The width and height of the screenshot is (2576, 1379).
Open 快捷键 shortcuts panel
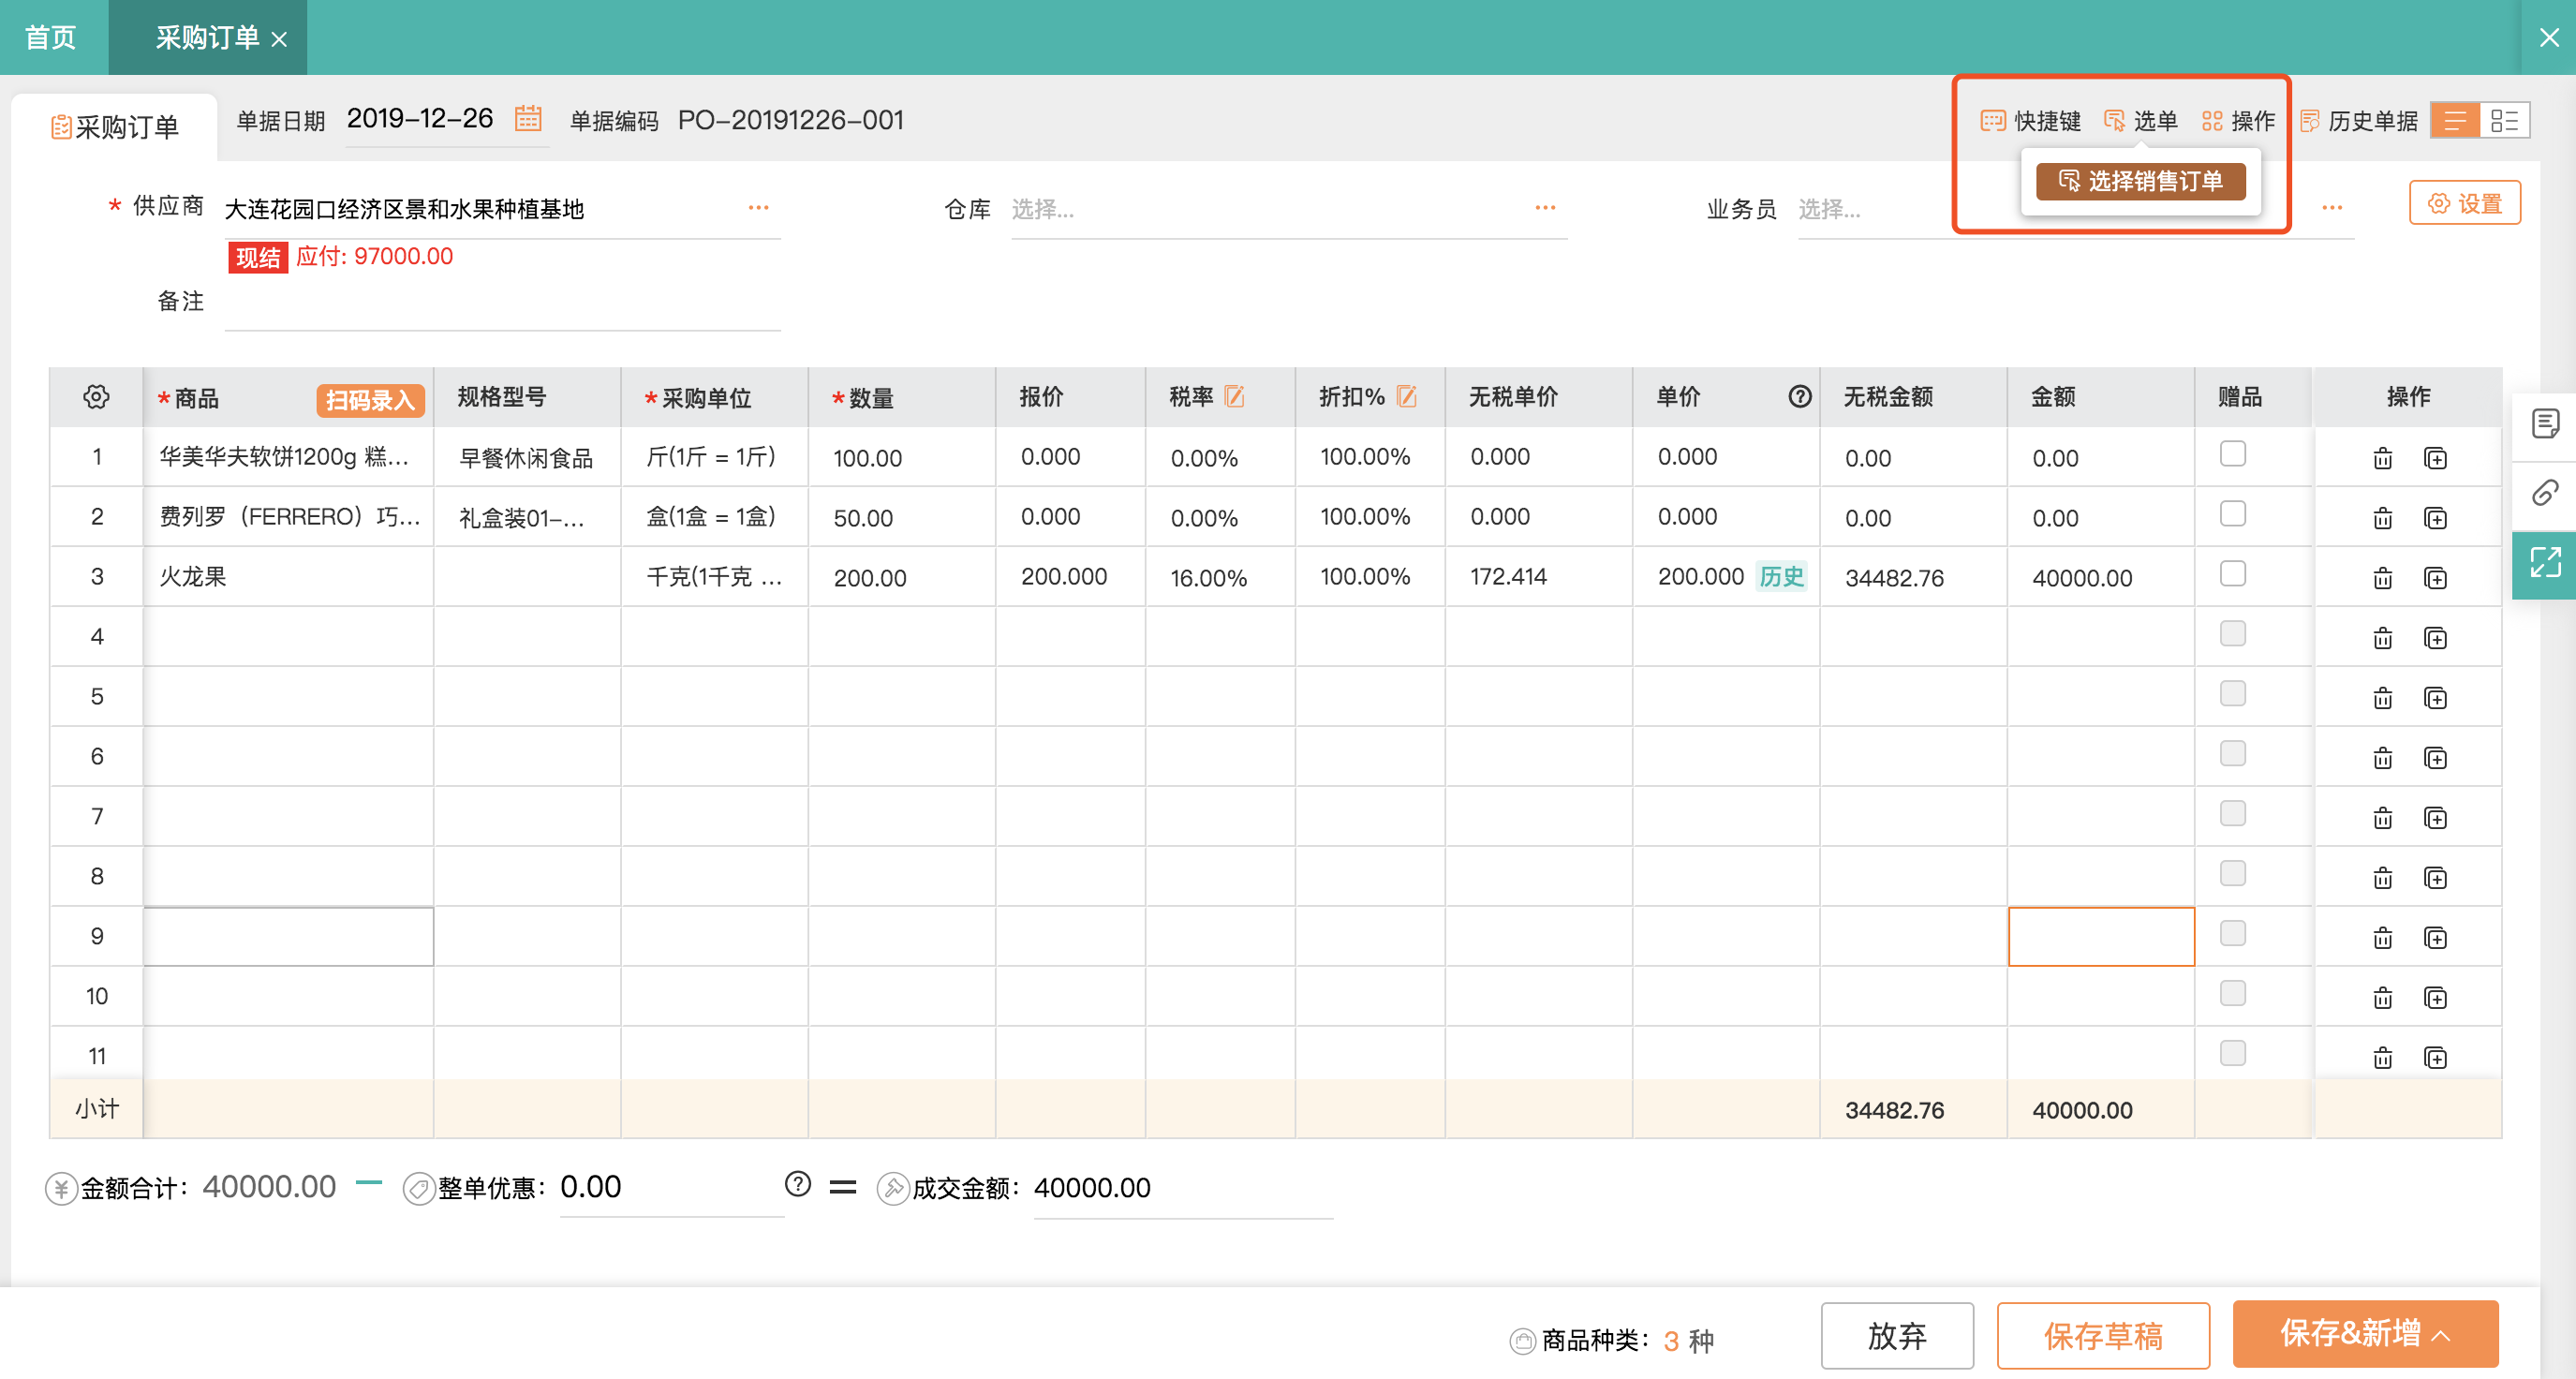point(2027,118)
